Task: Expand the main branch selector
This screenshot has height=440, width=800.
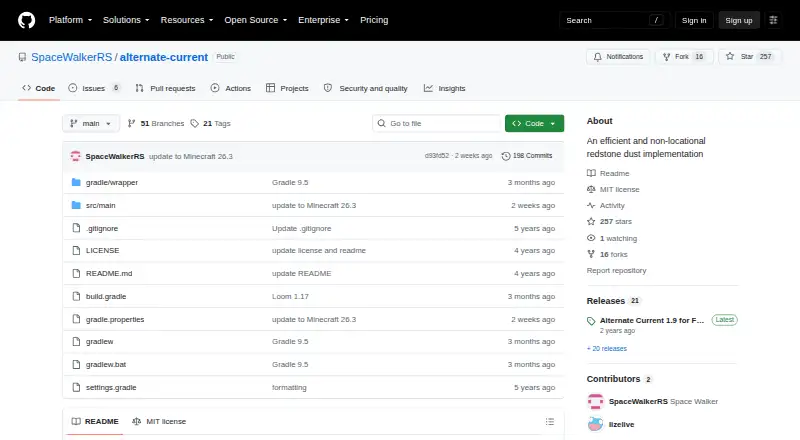Action: coord(91,124)
